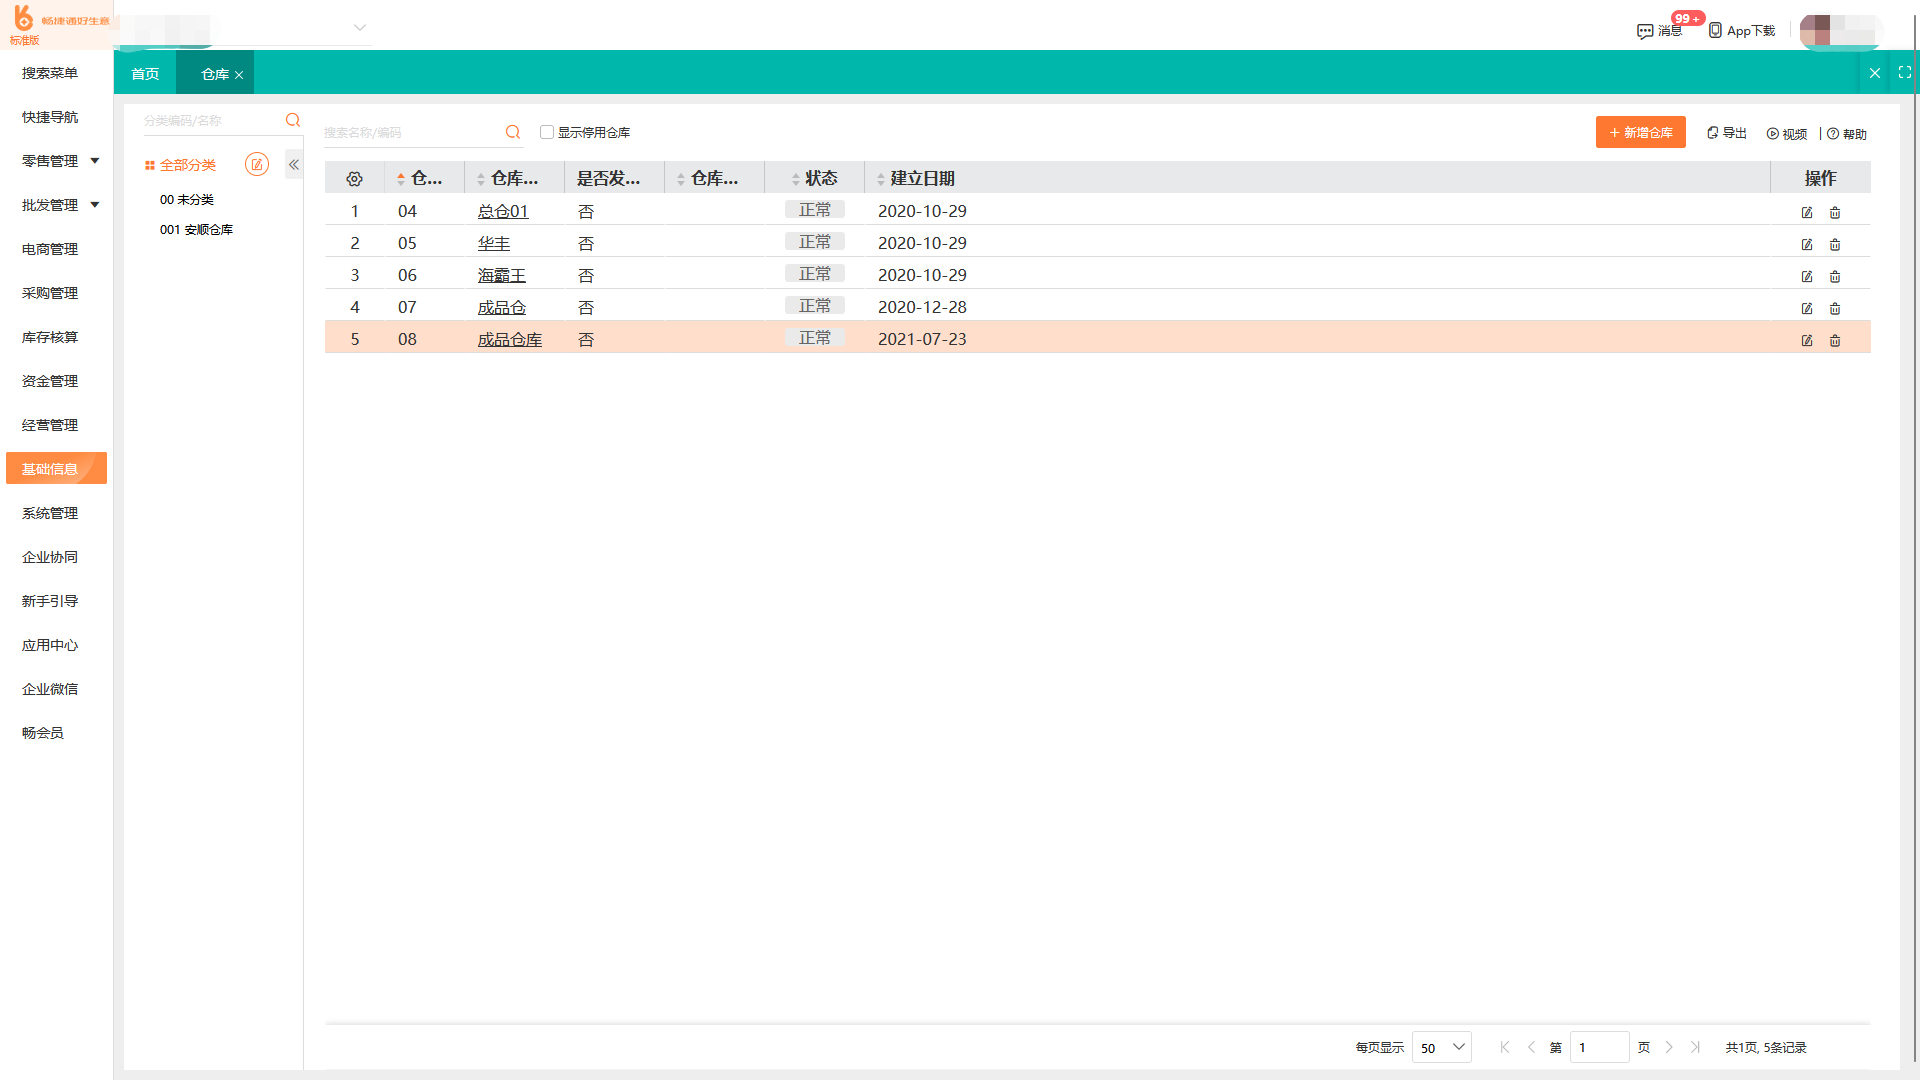
Task: Click the edit icon for 总仓01
Action: click(x=1807, y=211)
